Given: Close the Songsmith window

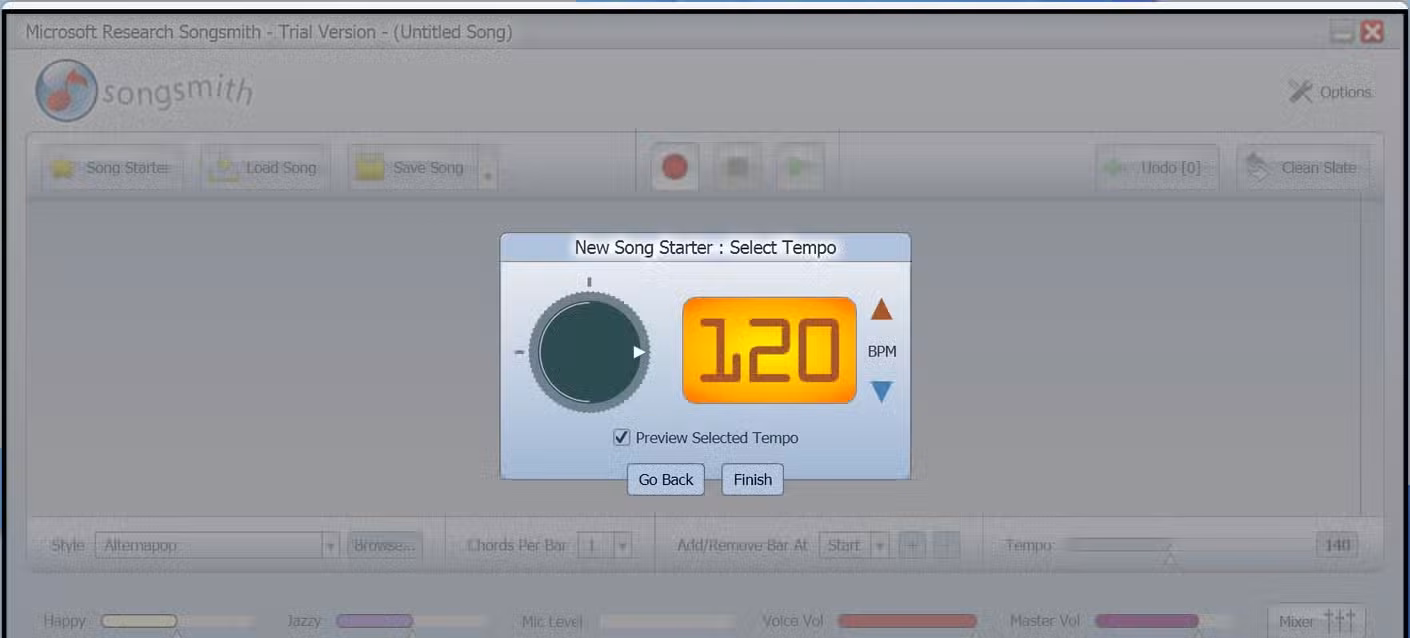Looking at the screenshot, I should (x=1372, y=32).
